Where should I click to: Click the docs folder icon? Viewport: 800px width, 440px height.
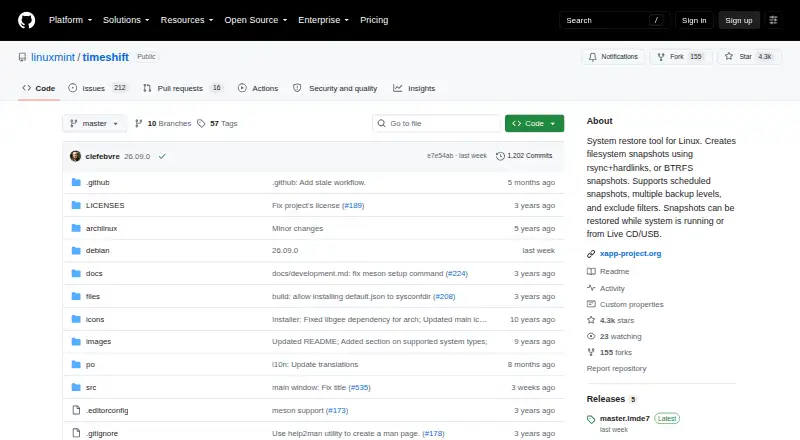(76, 274)
